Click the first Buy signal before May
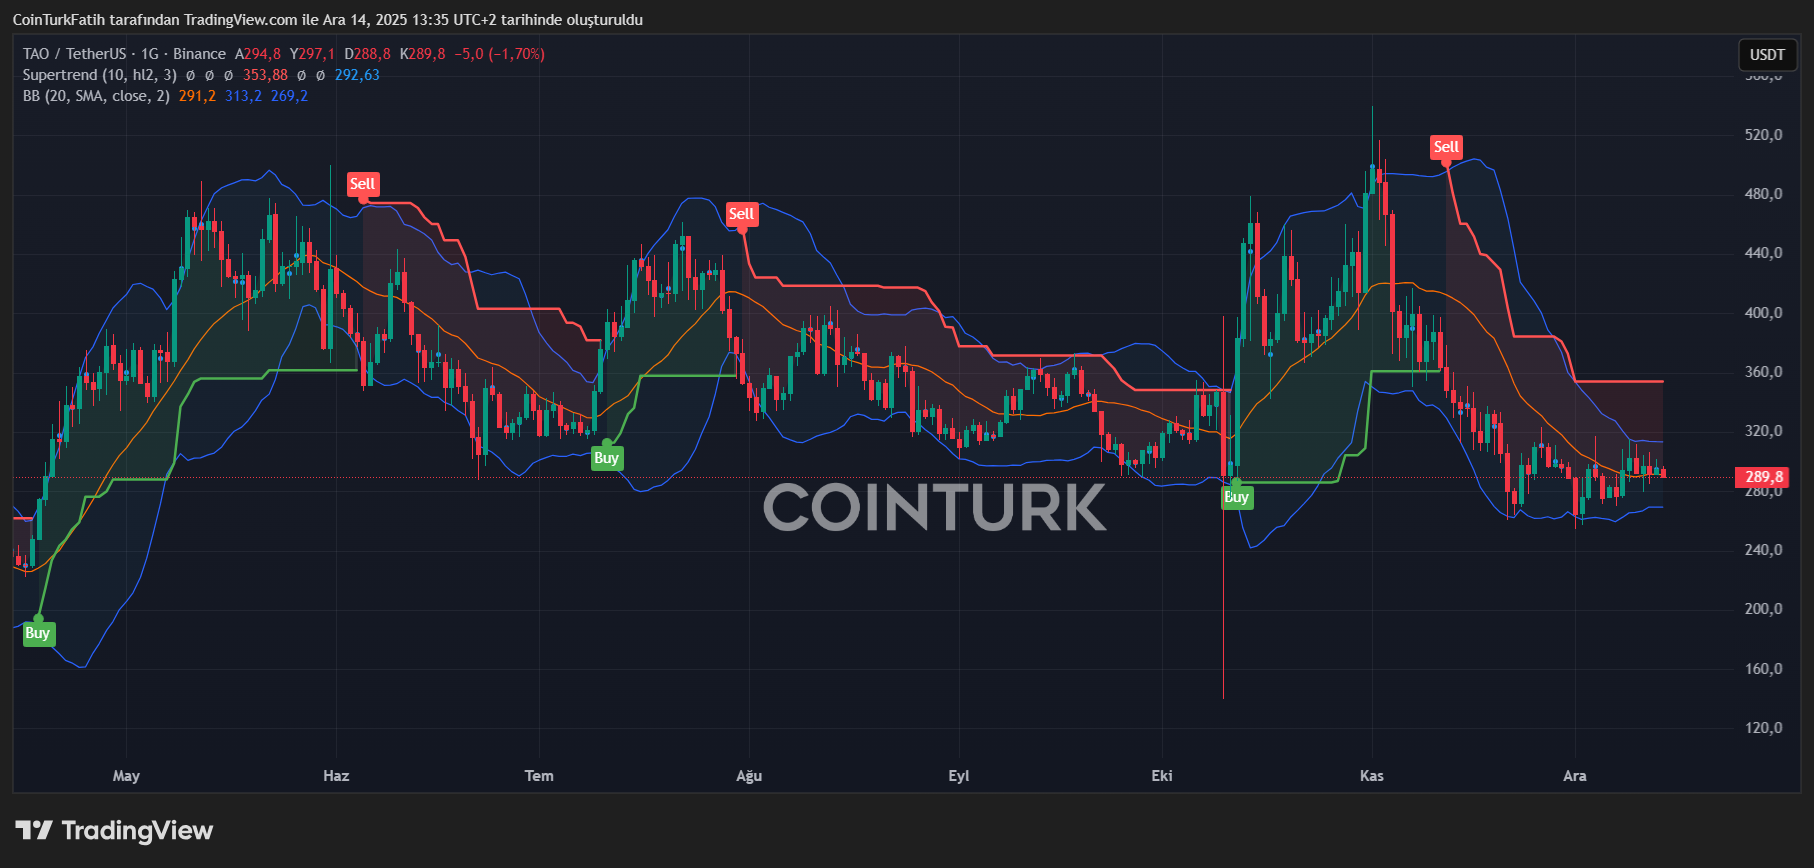Image resolution: width=1814 pixels, height=868 pixels. [38, 633]
